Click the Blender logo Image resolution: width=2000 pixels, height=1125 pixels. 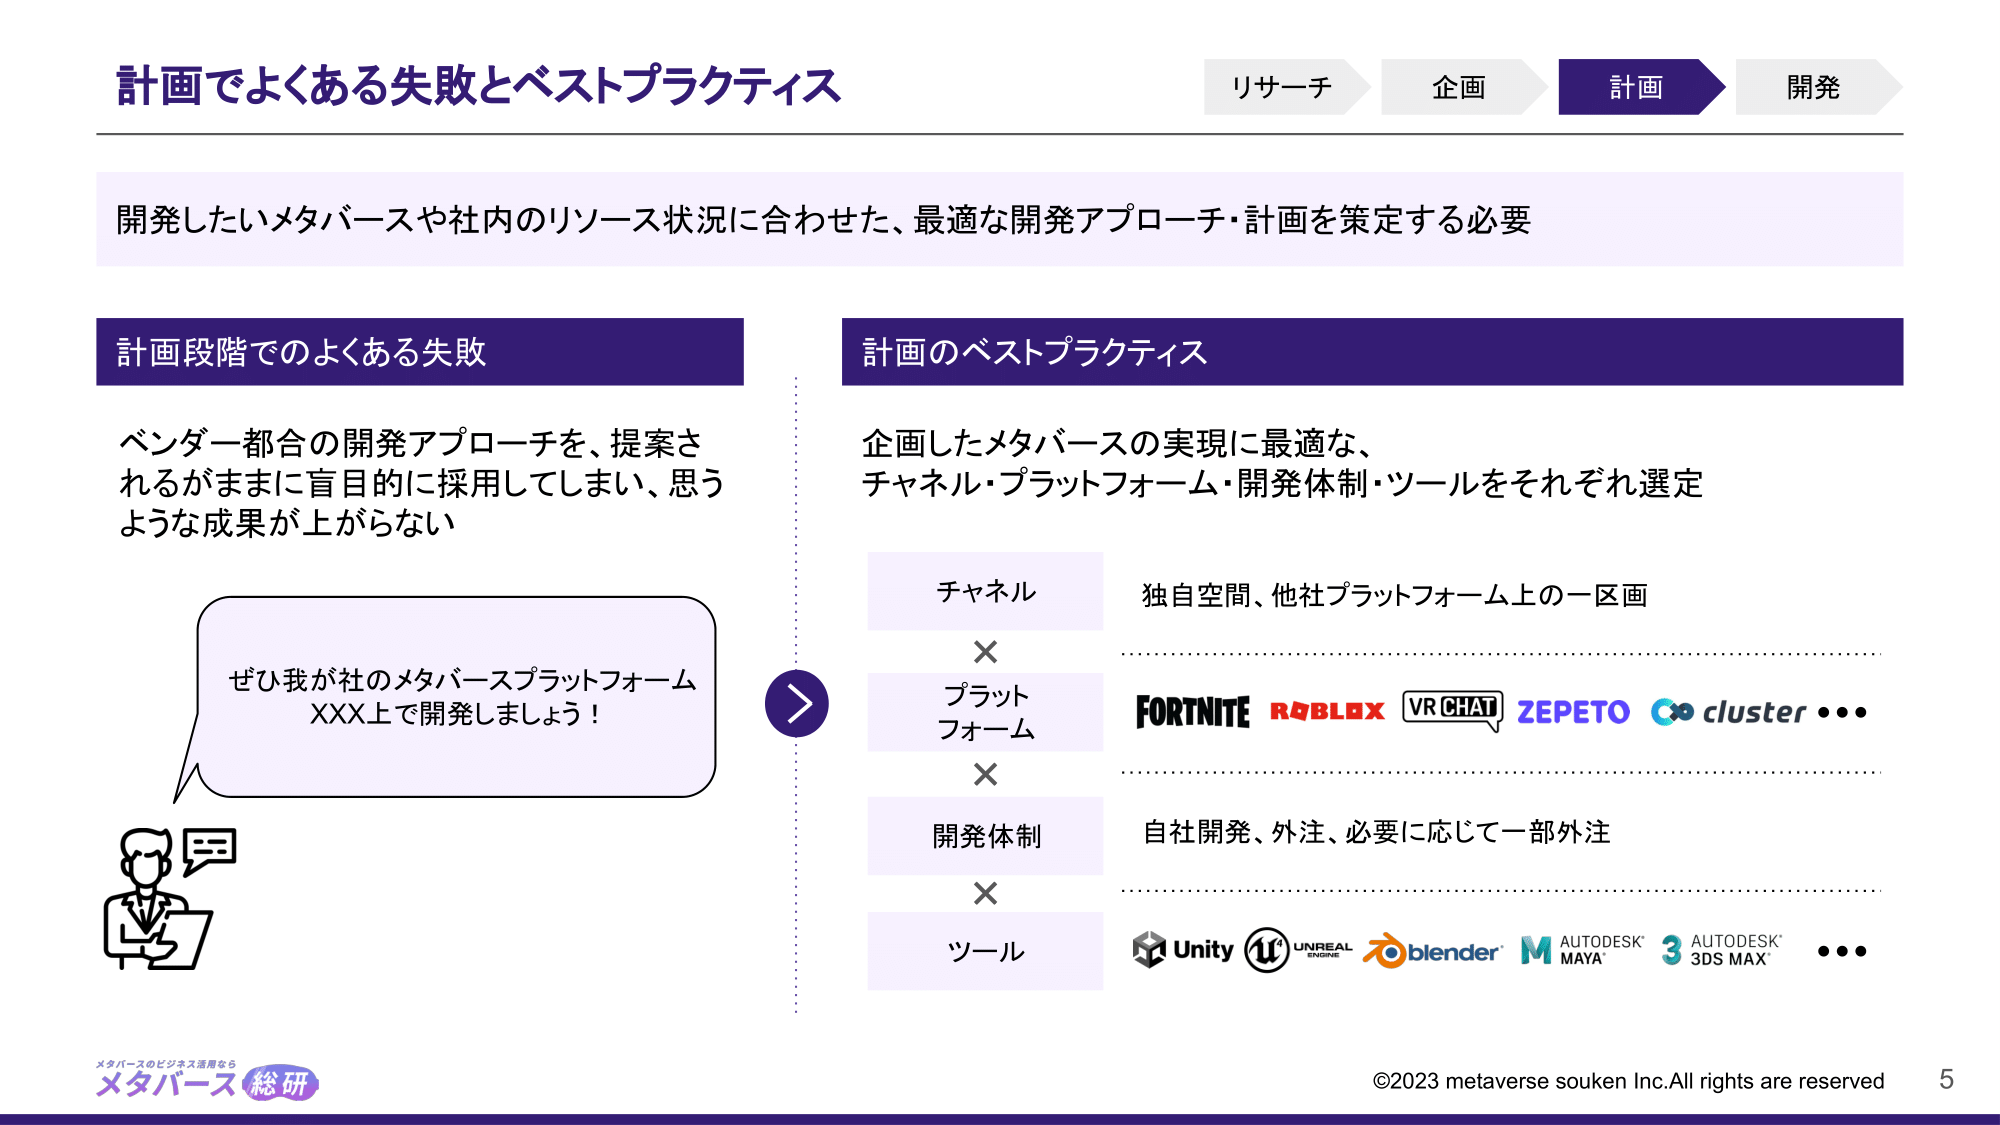(x=1432, y=951)
